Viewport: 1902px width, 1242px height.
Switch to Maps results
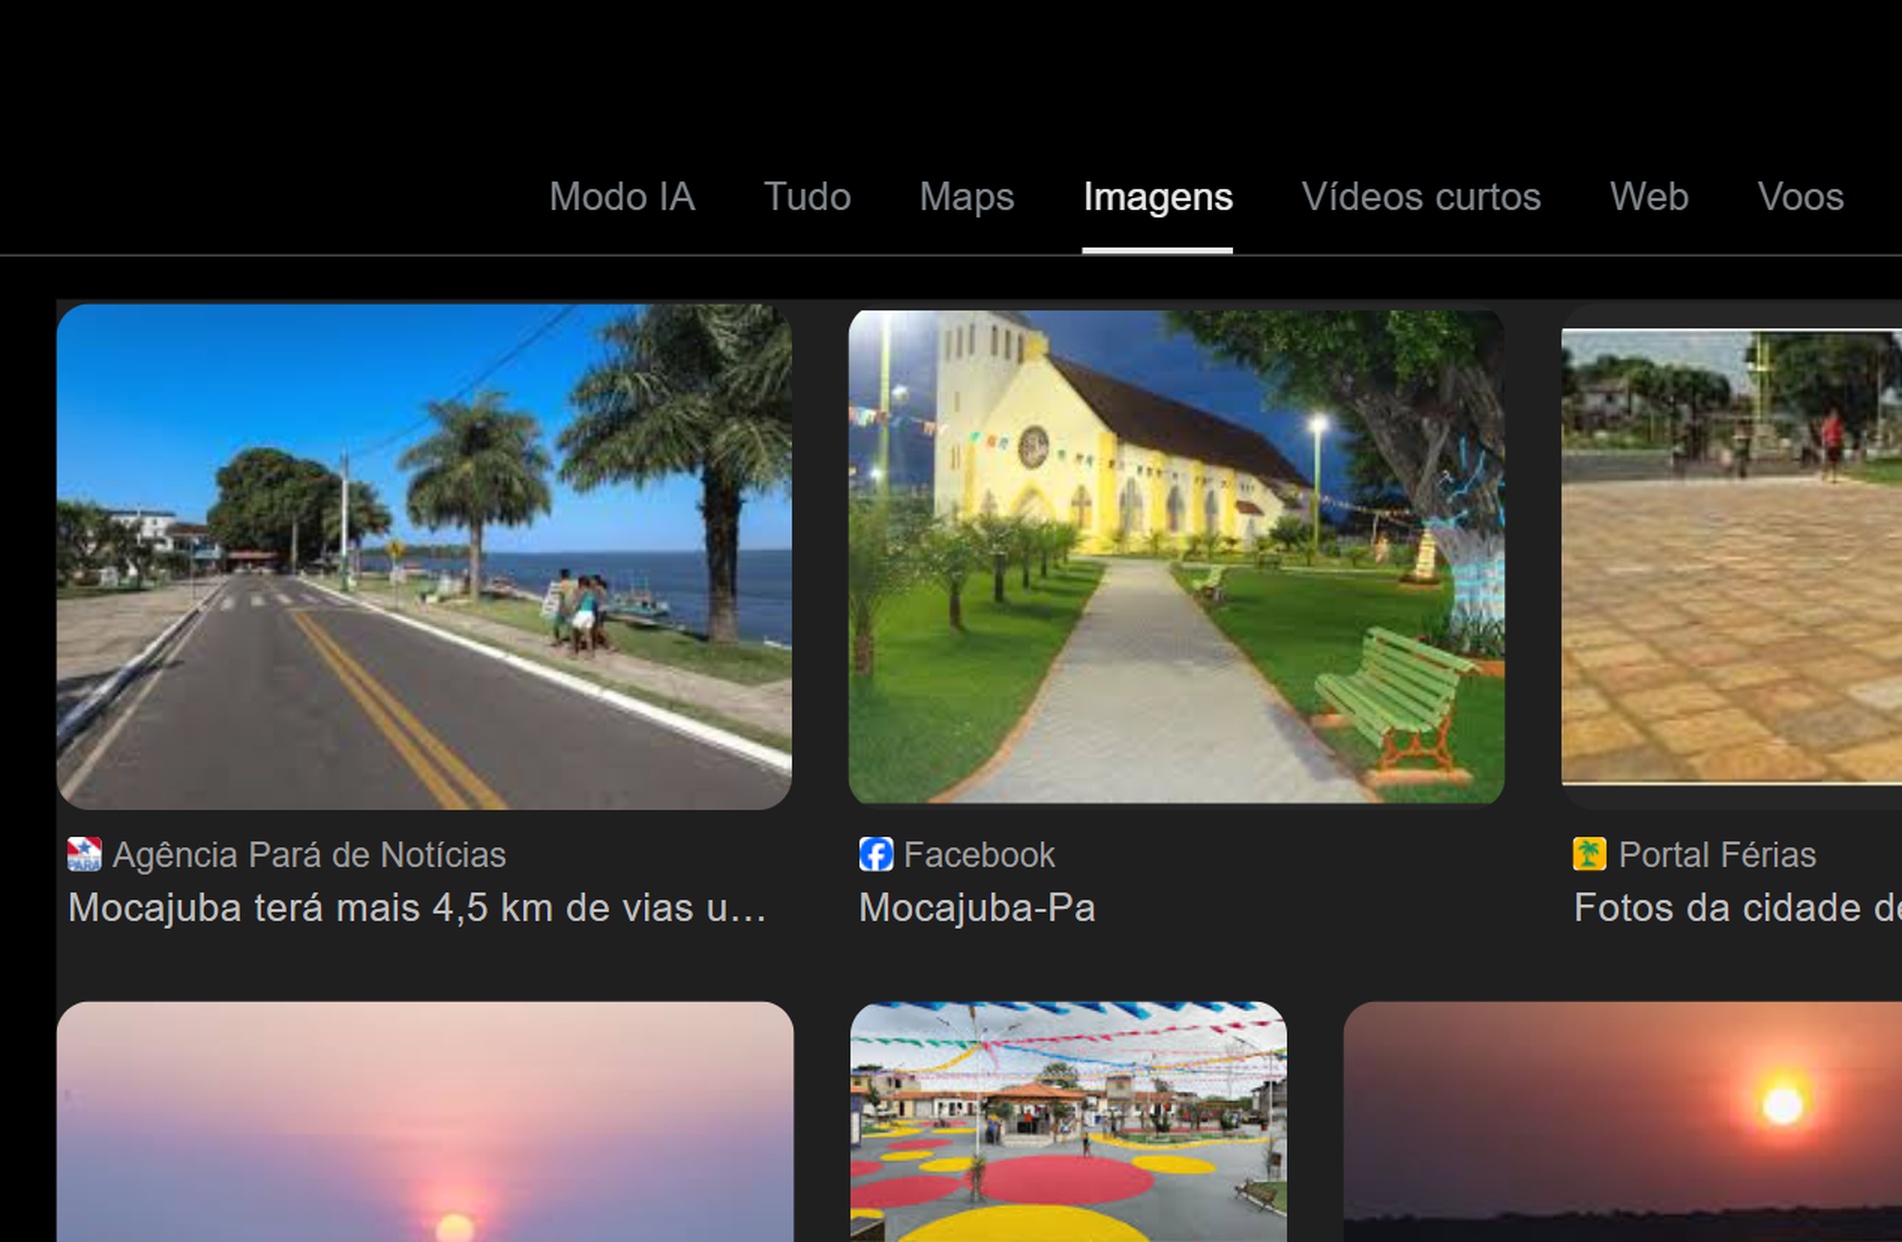[966, 197]
